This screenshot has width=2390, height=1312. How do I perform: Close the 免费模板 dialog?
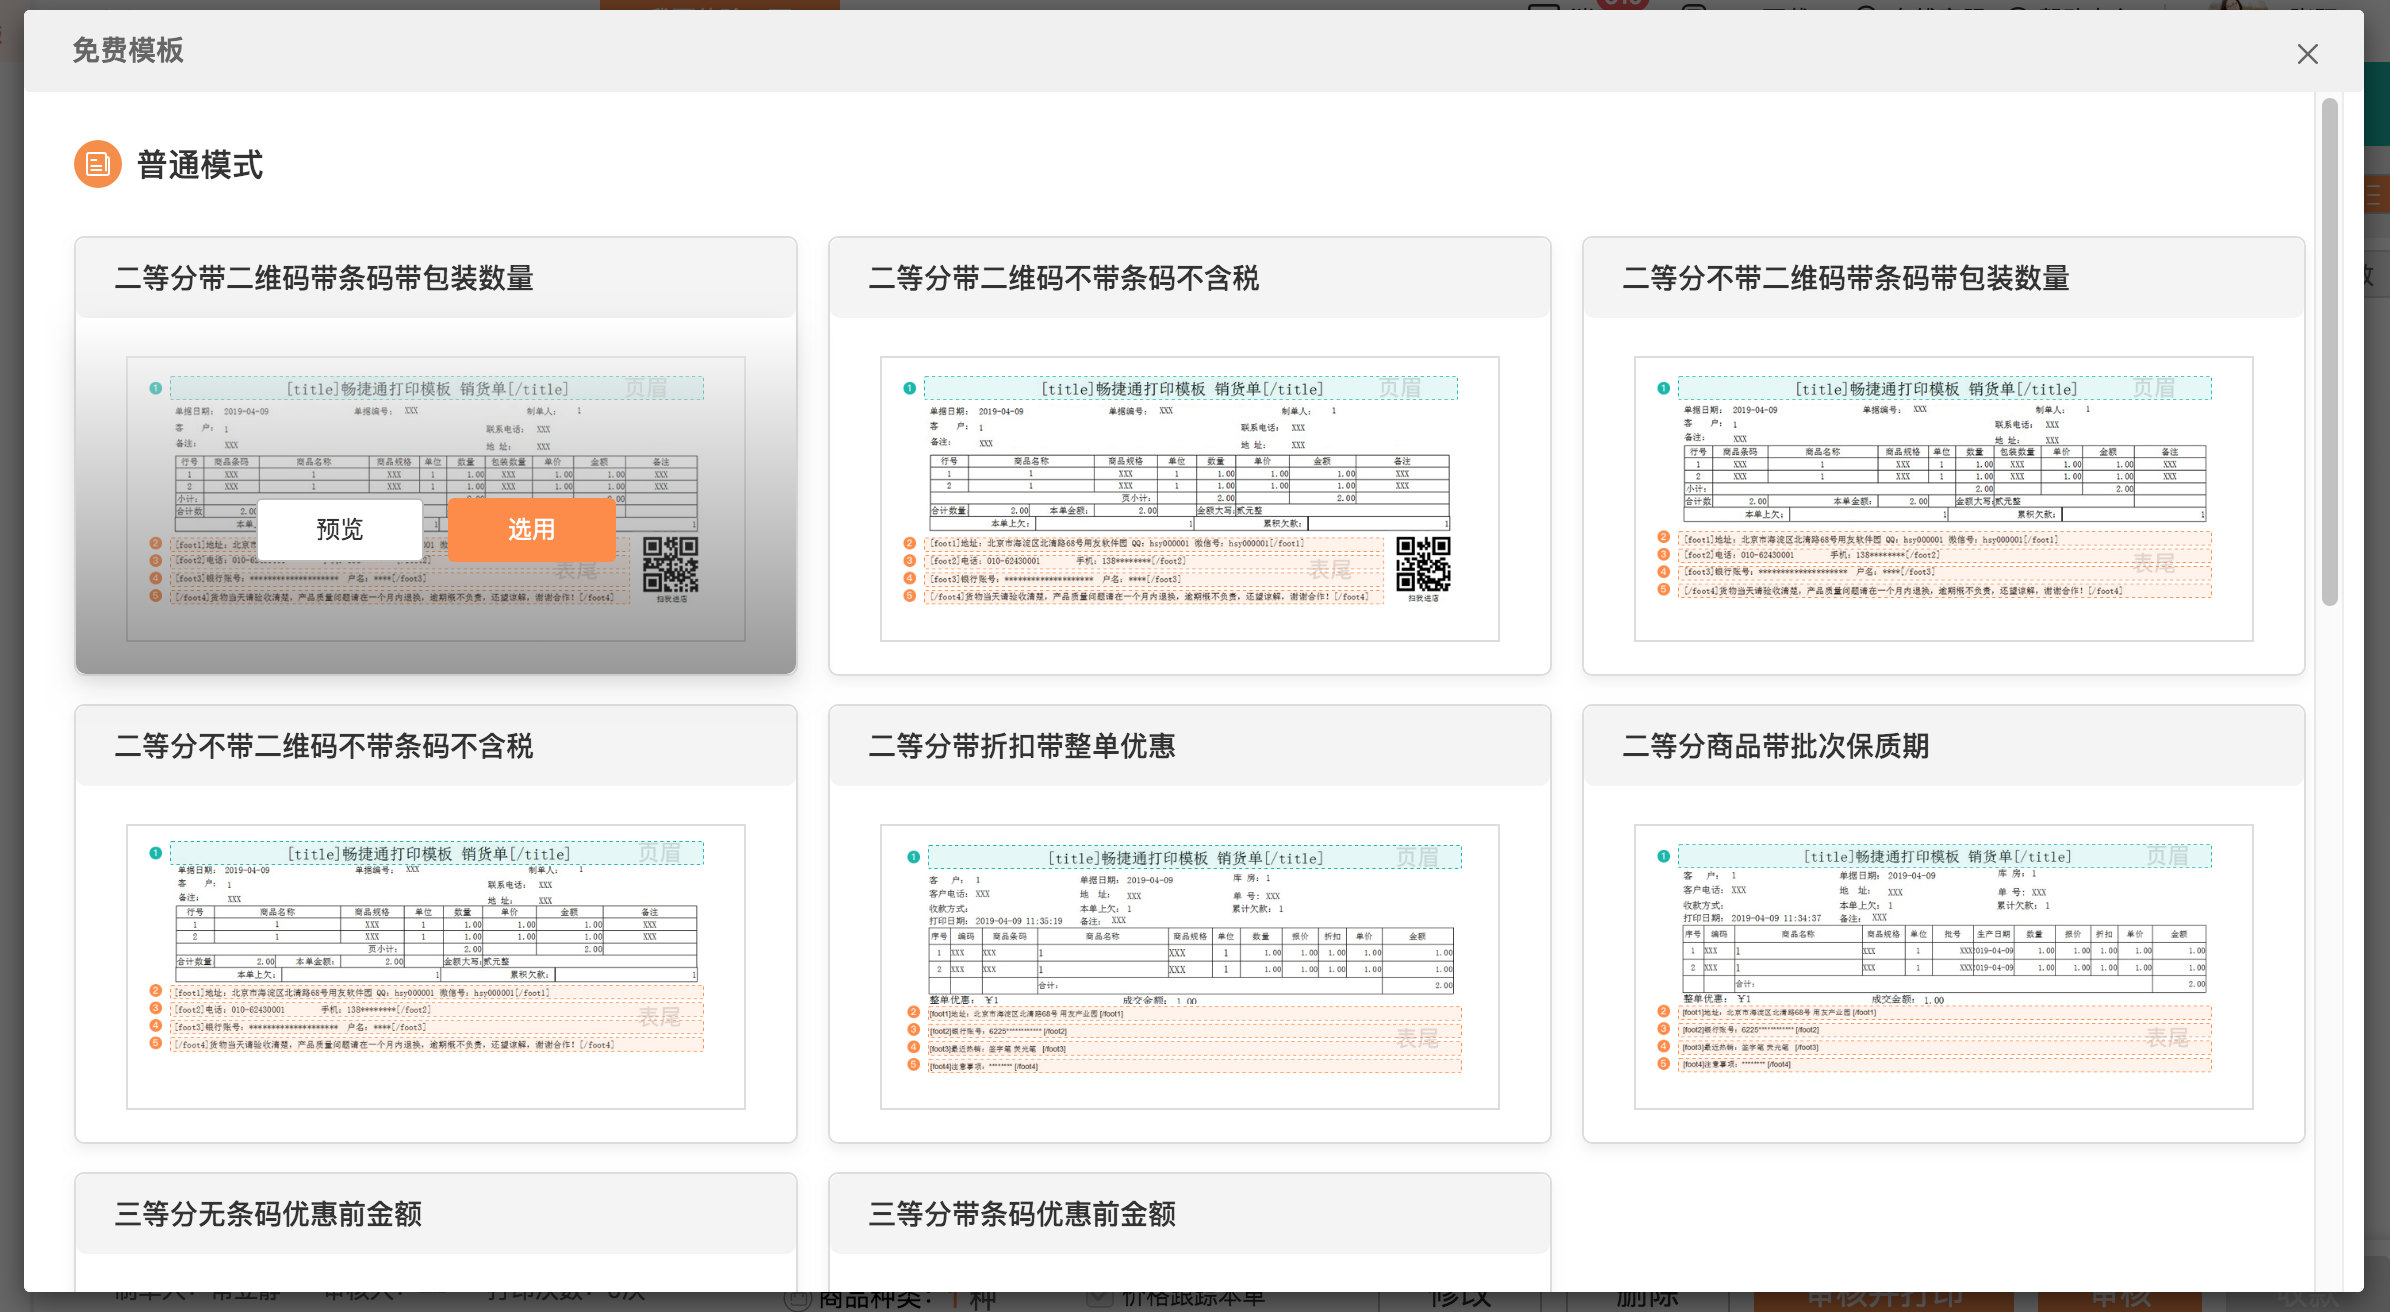click(2308, 53)
